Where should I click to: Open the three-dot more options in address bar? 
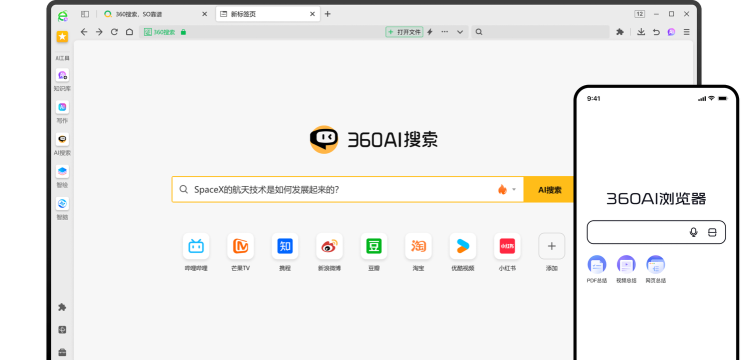pyautogui.click(x=445, y=32)
